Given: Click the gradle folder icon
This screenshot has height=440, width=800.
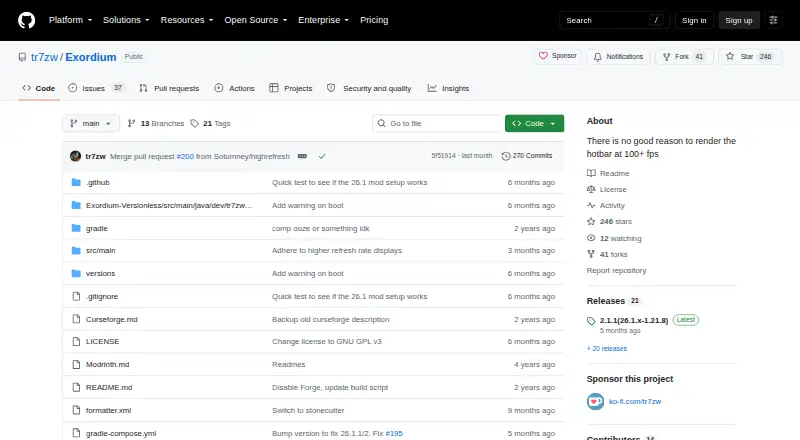Looking at the screenshot, I should [76, 228].
